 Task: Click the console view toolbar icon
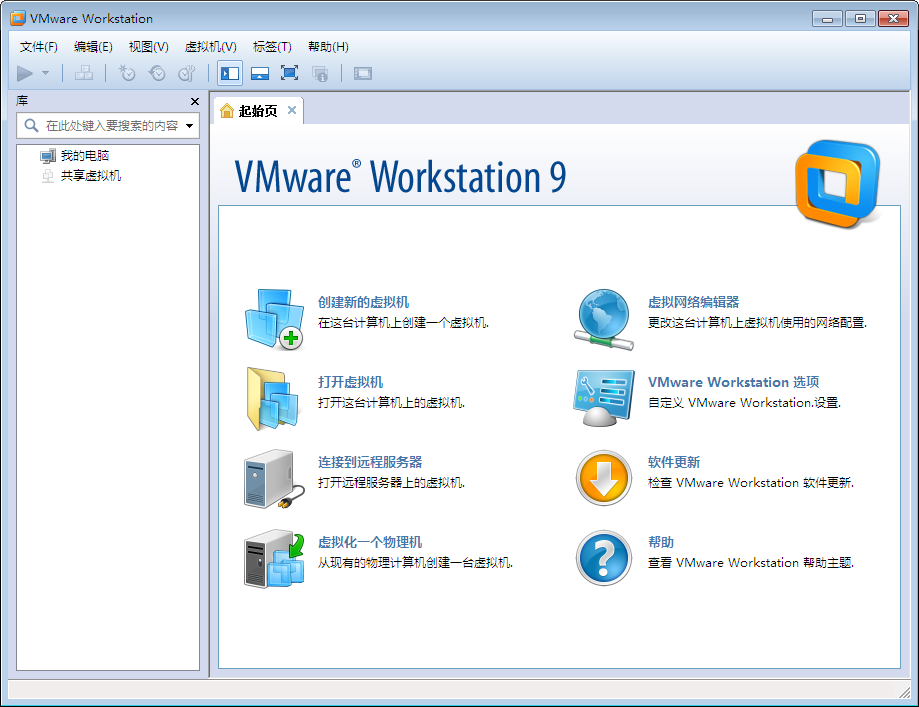pyautogui.click(x=361, y=73)
